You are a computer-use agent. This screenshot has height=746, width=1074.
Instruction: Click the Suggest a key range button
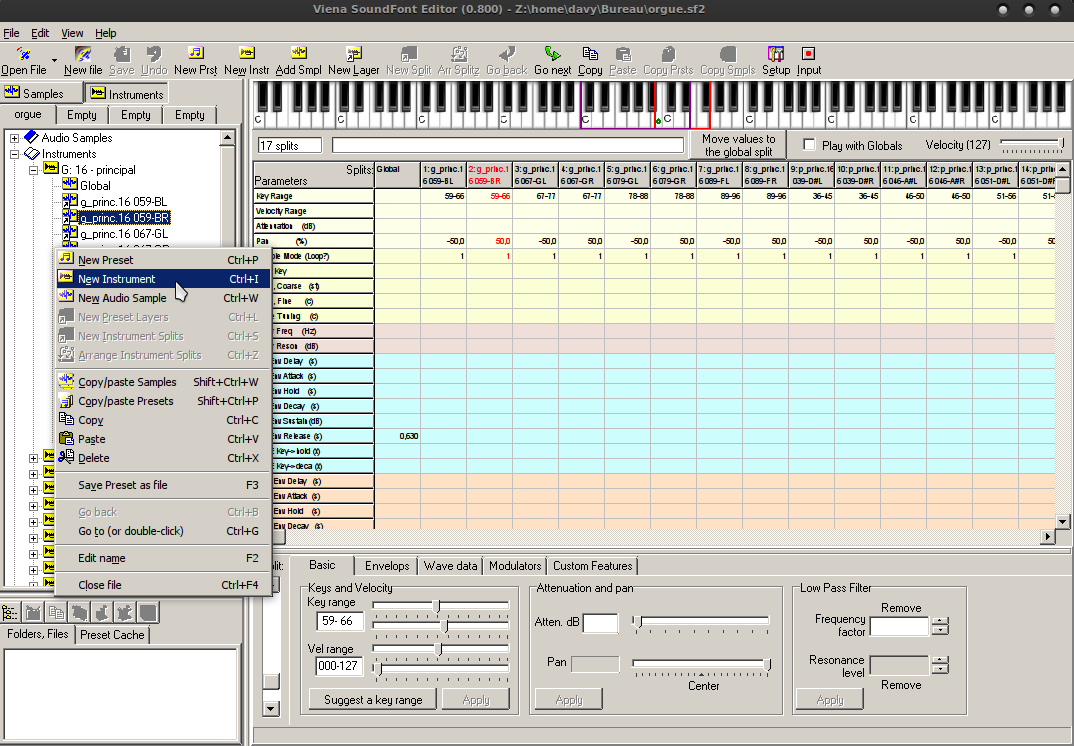[373, 700]
